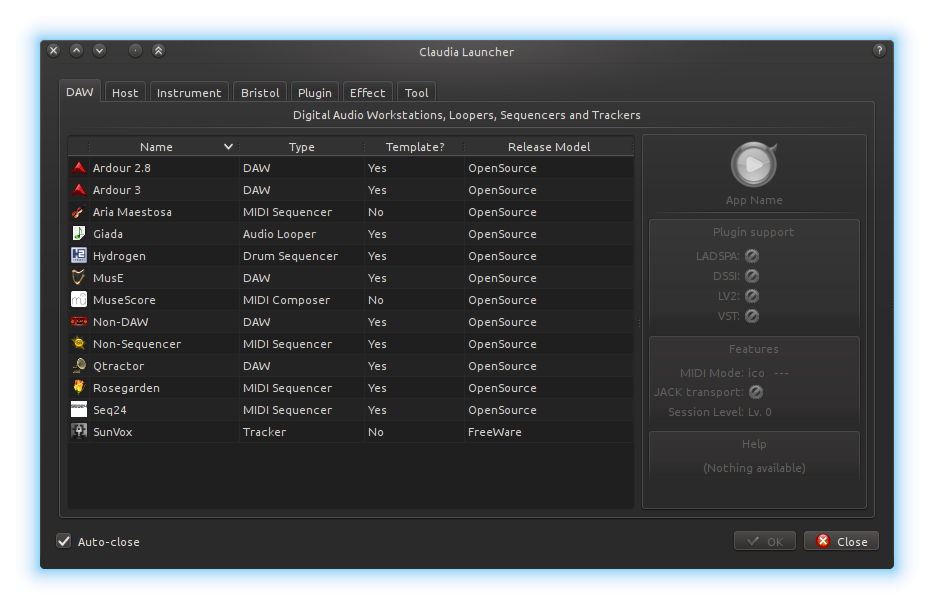Click the Giada looper icon
934x609 pixels.
click(x=79, y=234)
